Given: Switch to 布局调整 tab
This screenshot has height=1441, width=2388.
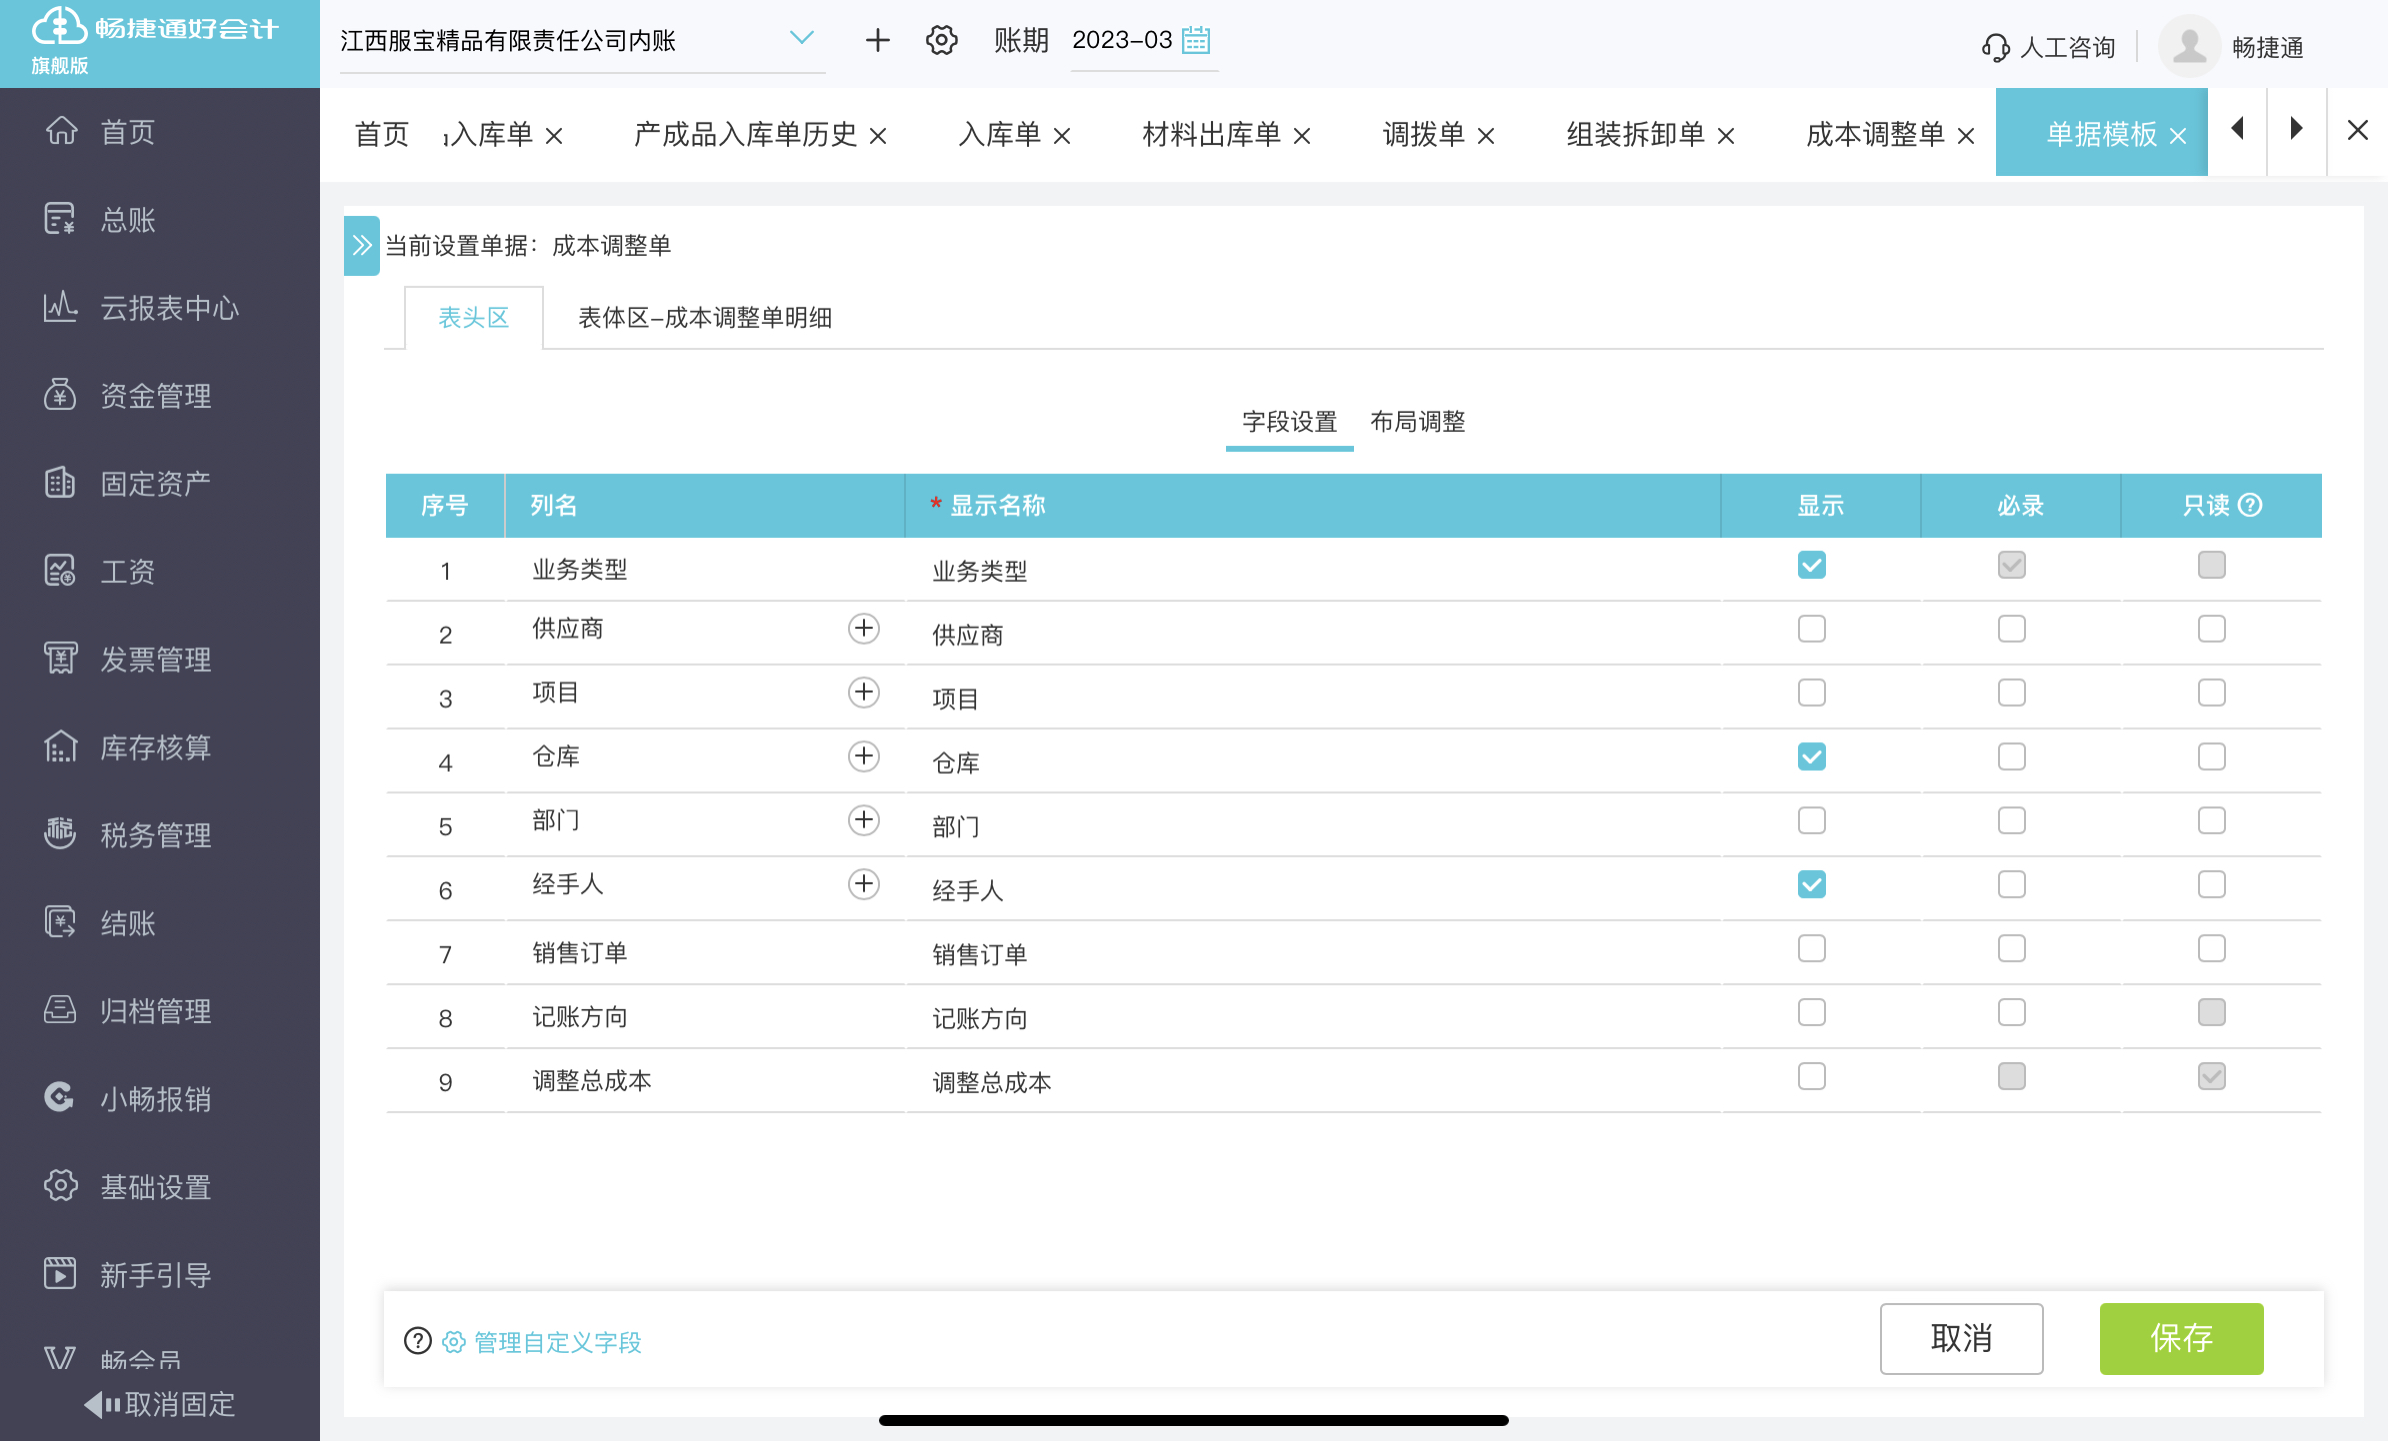Looking at the screenshot, I should click(1421, 421).
